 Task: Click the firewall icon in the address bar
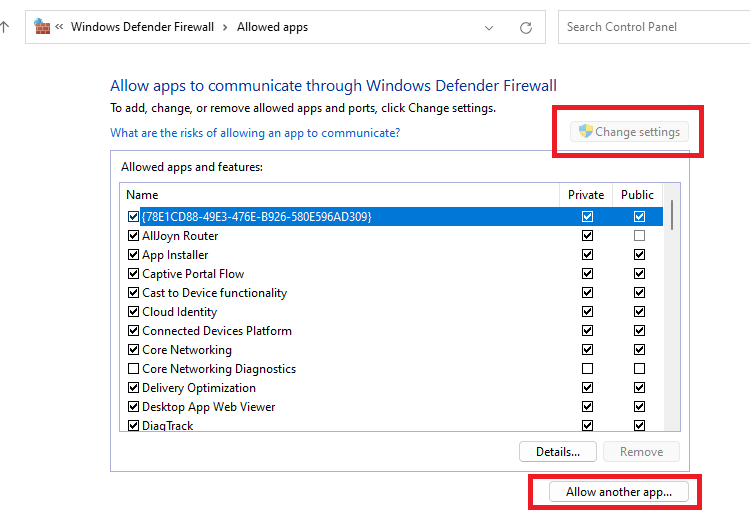click(42, 26)
